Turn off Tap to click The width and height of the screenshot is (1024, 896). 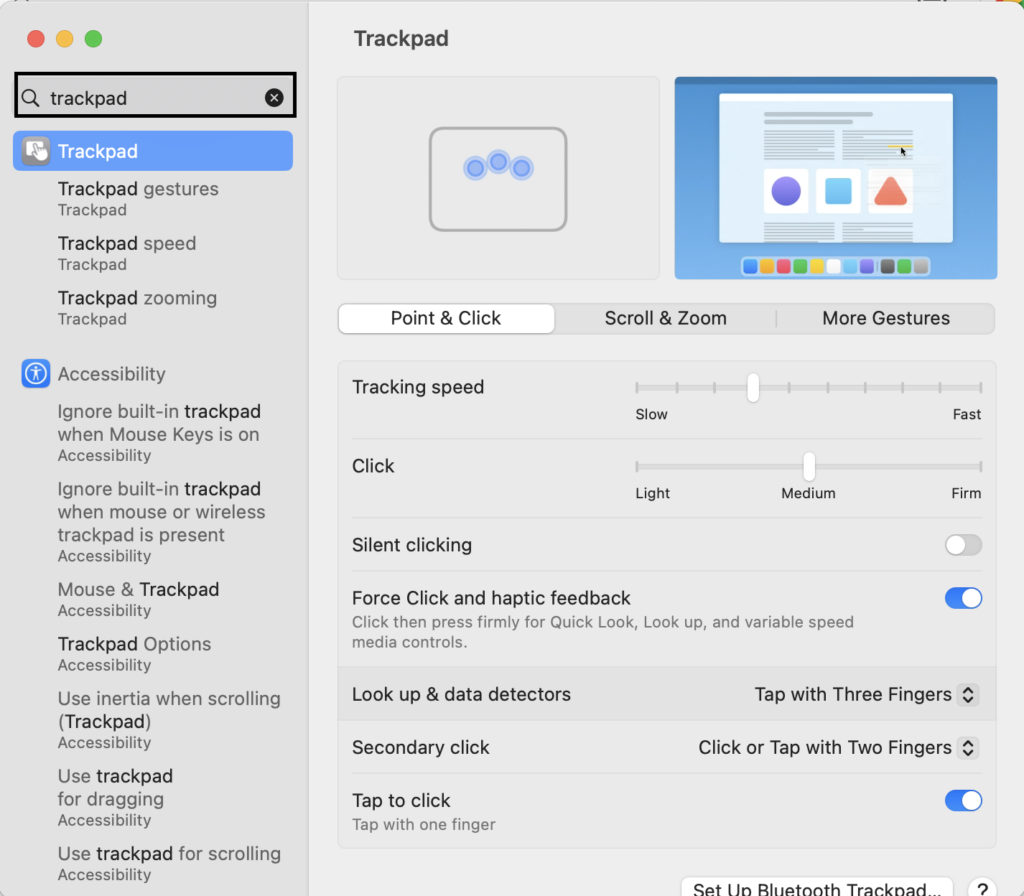963,801
